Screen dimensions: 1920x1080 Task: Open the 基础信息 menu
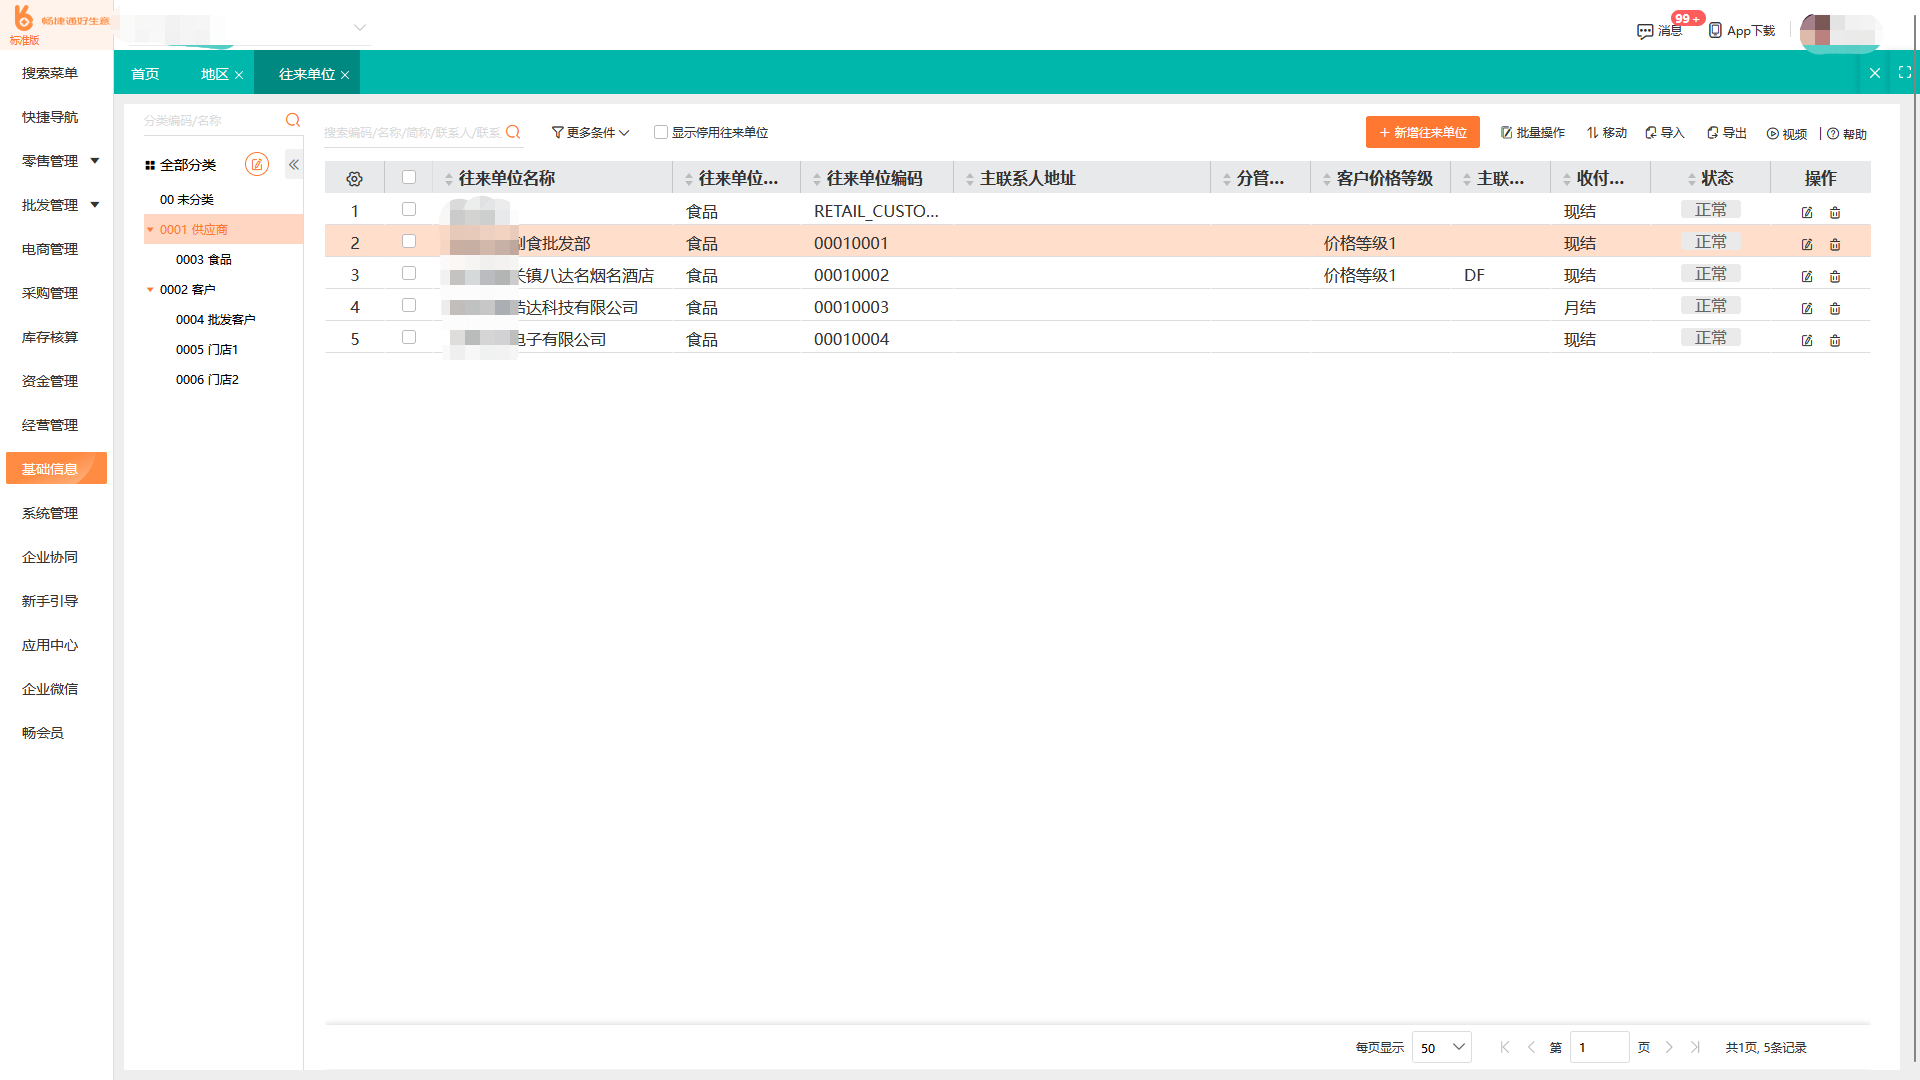[x=53, y=468]
